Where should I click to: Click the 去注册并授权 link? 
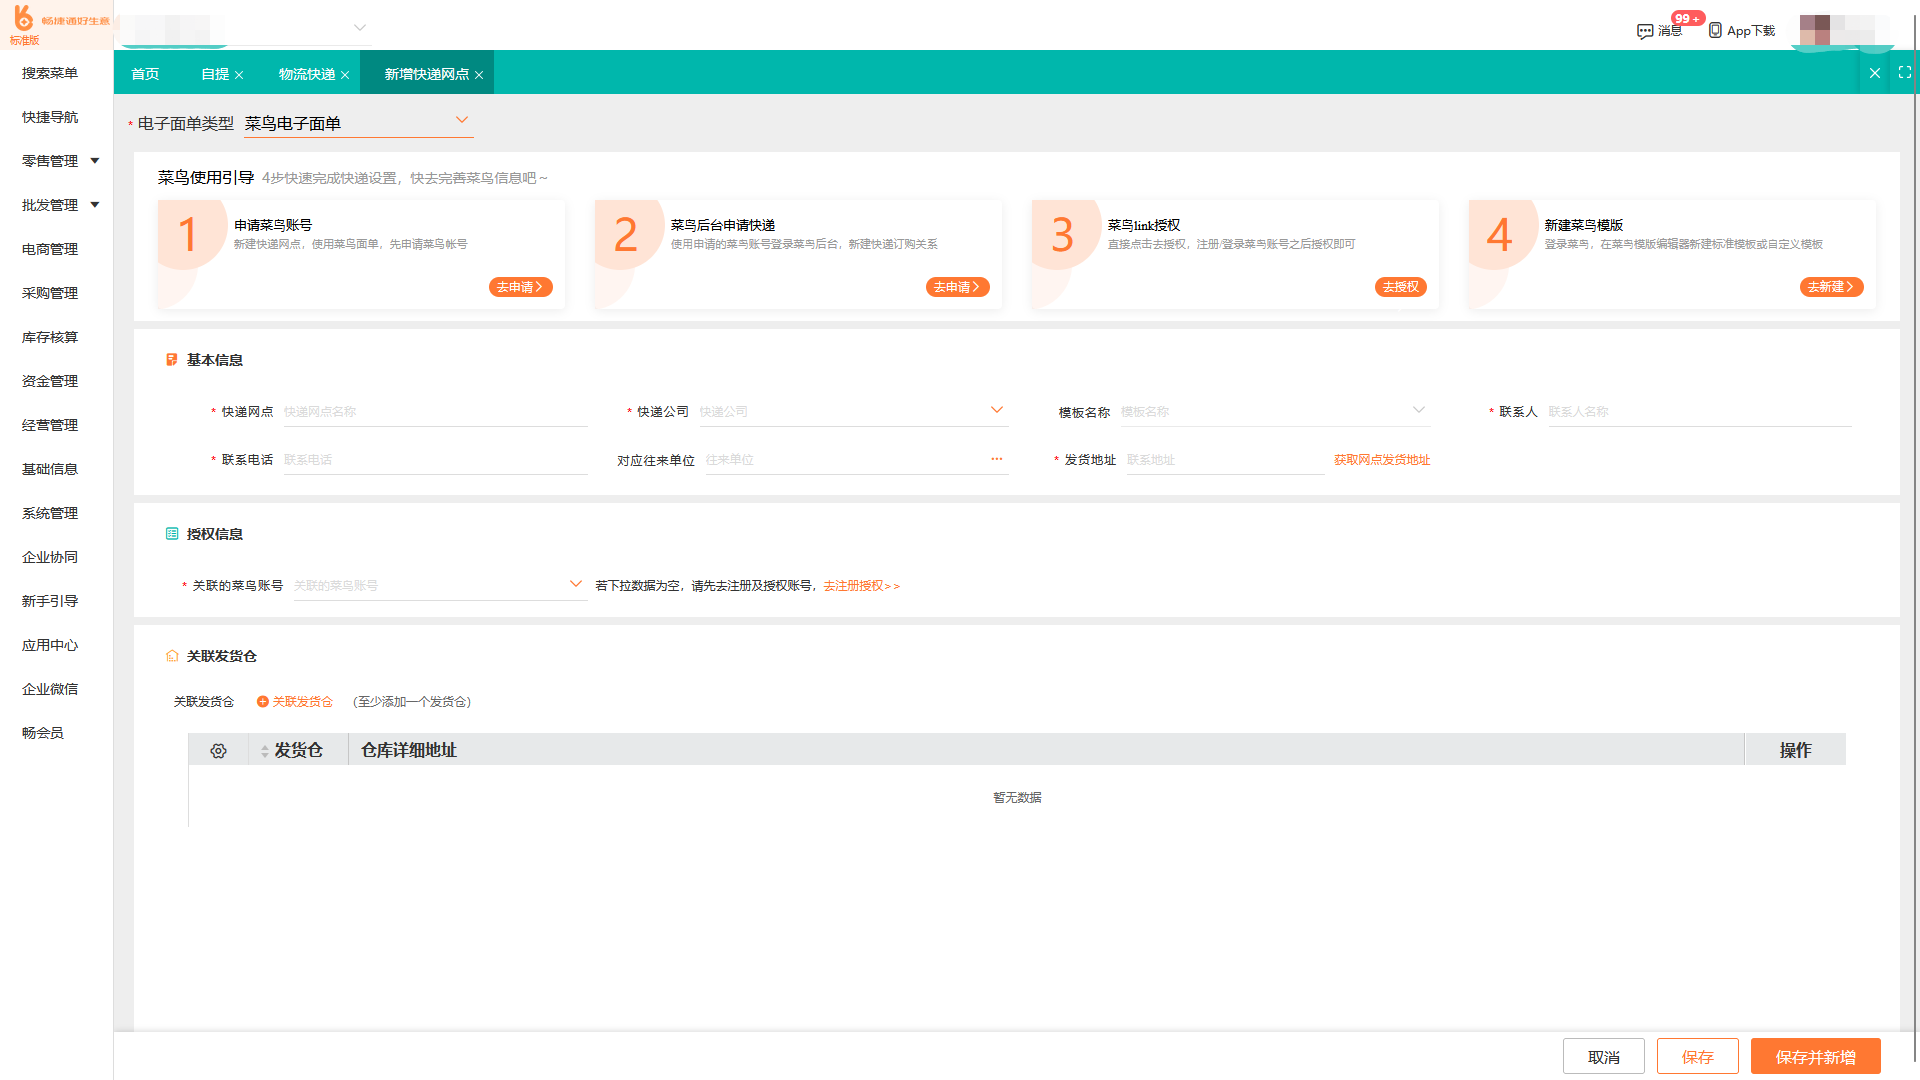(x=858, y=585)
